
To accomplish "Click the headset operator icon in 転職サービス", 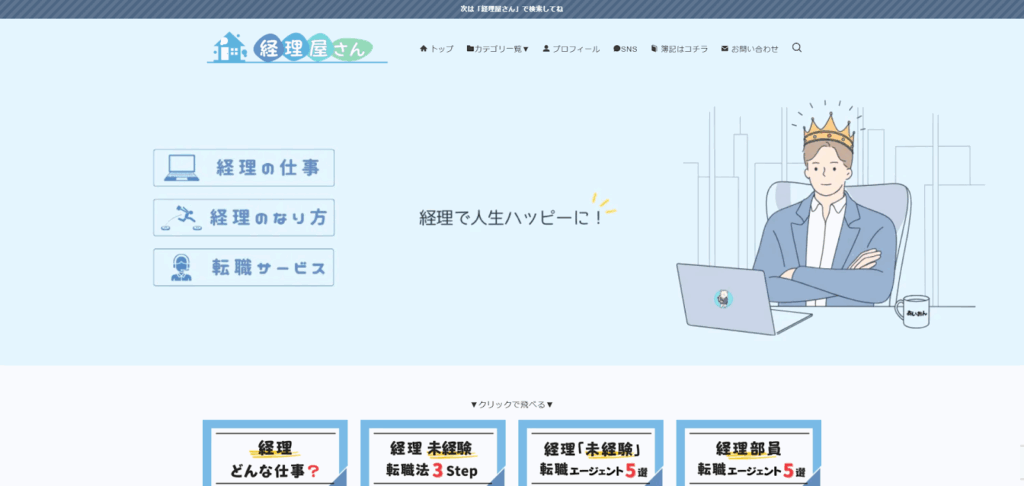I will coord(181,268).
